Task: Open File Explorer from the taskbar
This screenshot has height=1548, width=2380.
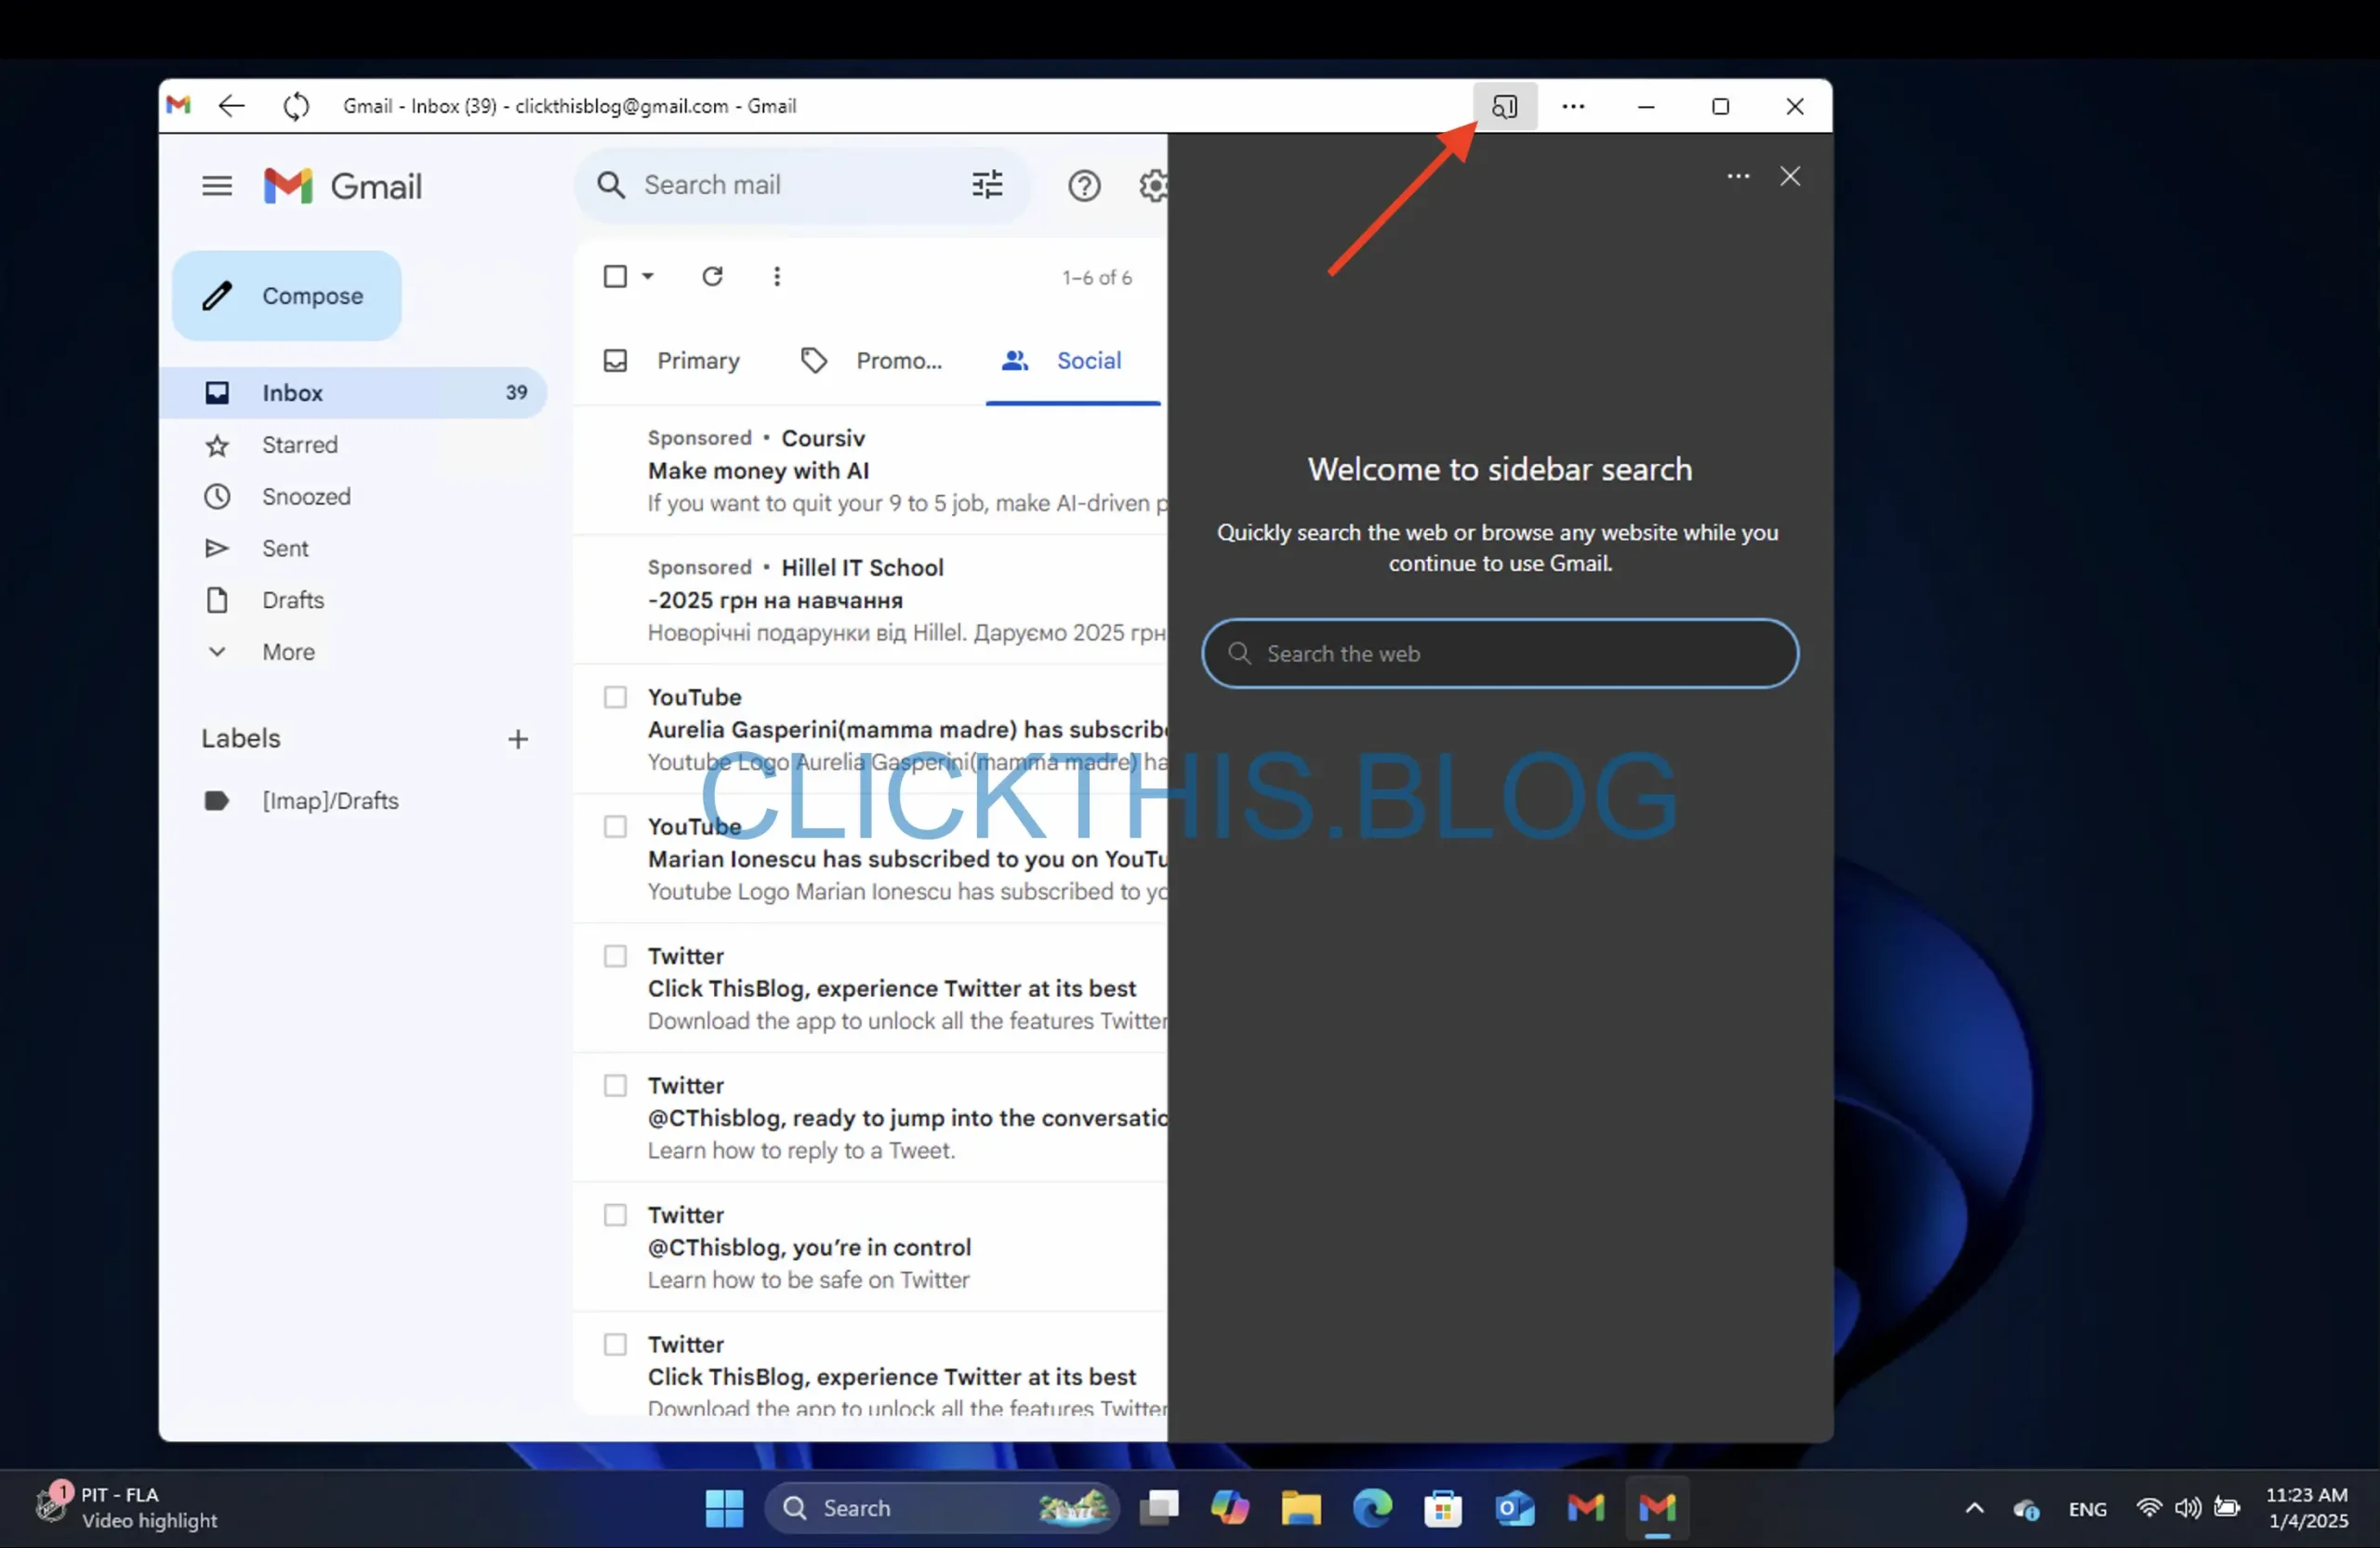Action: [x=1301, y=1508]
